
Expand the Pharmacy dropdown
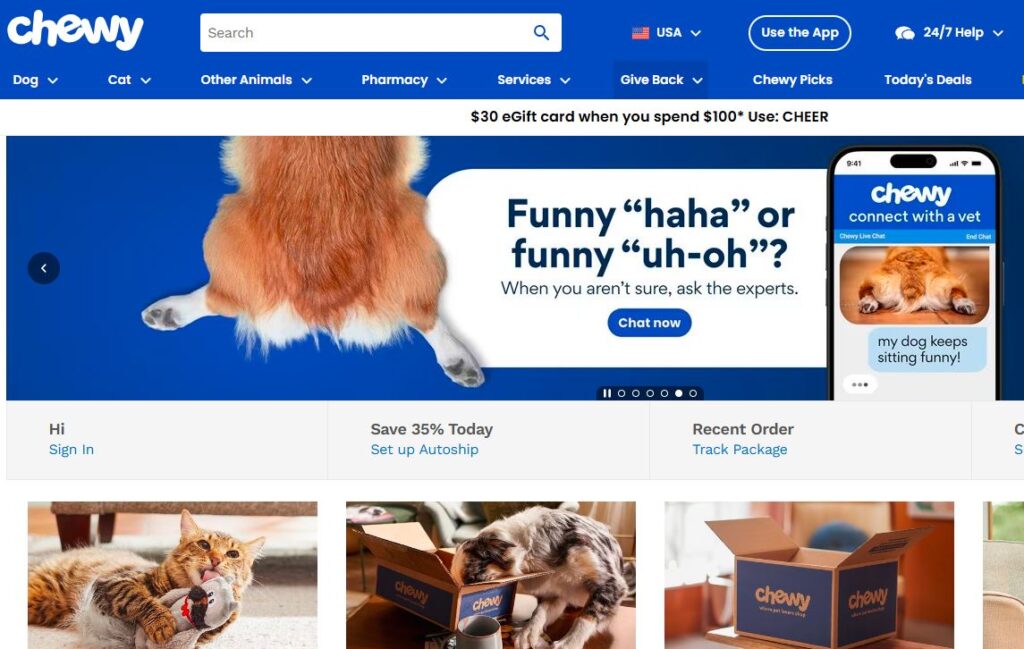[x=404, y=80]
